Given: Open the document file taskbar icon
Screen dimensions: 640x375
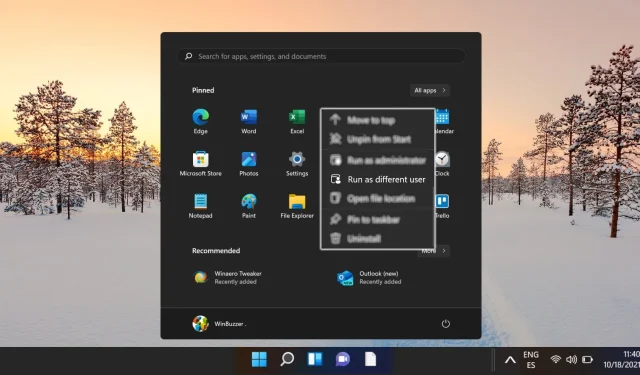Looking at the screenshot, I should (x=370, y=359).
